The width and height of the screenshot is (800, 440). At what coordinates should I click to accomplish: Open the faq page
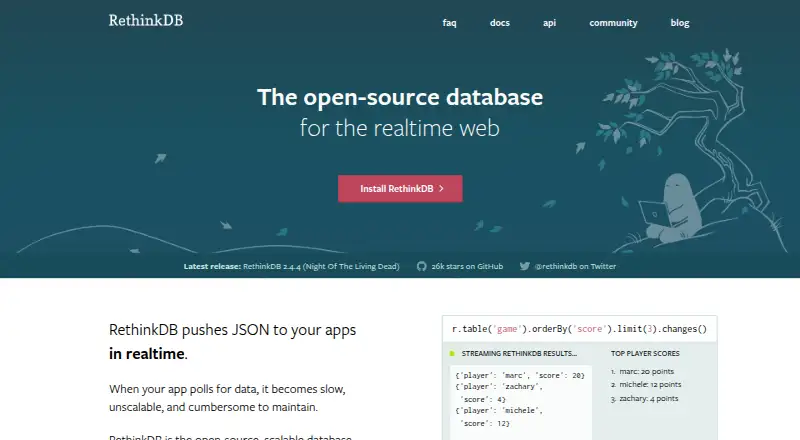(x=449, y=23)
